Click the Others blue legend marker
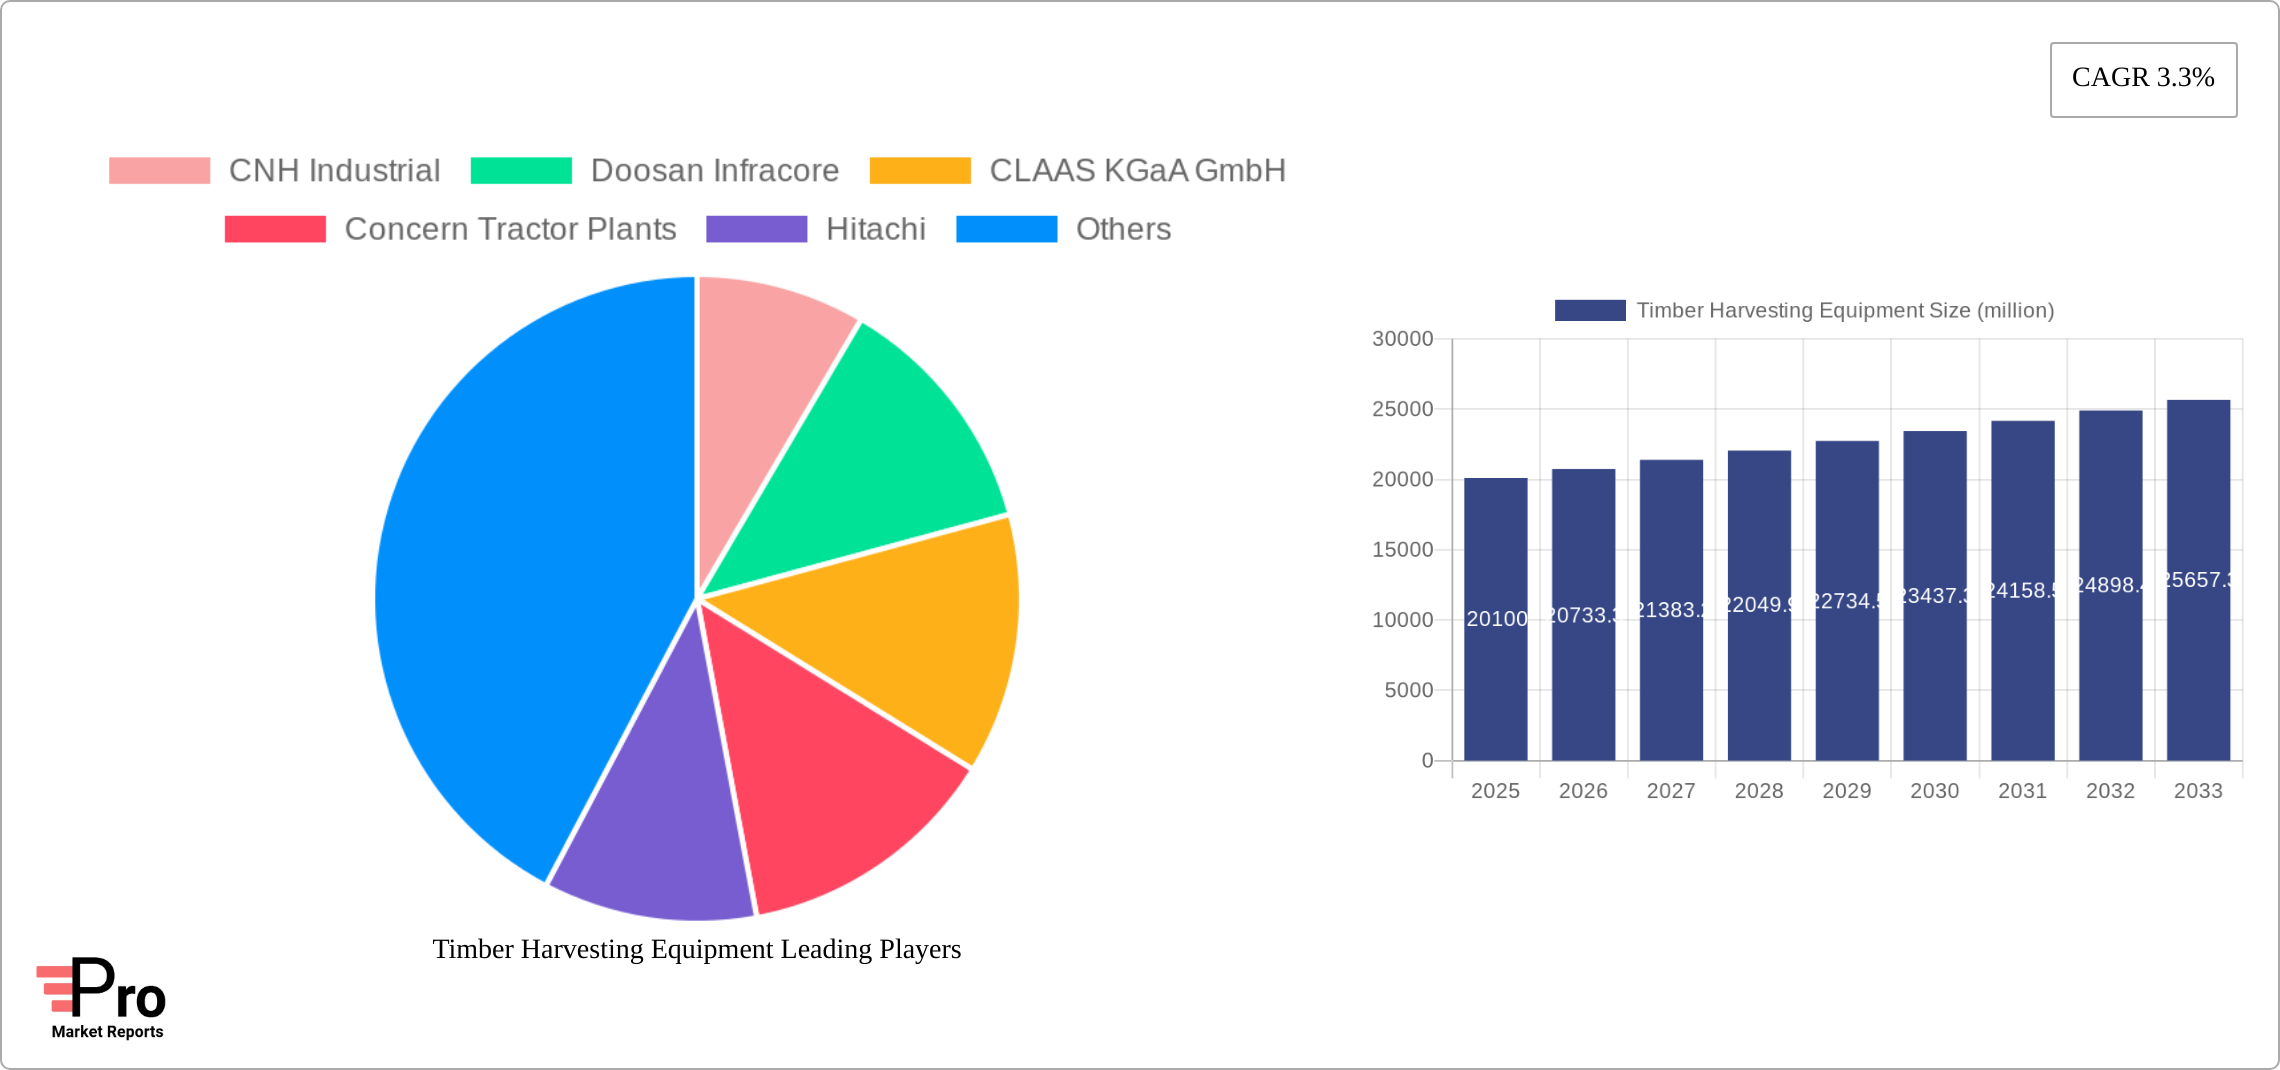The height and width of the screenshot is (1070, 2280). [x=1007, y=229]
